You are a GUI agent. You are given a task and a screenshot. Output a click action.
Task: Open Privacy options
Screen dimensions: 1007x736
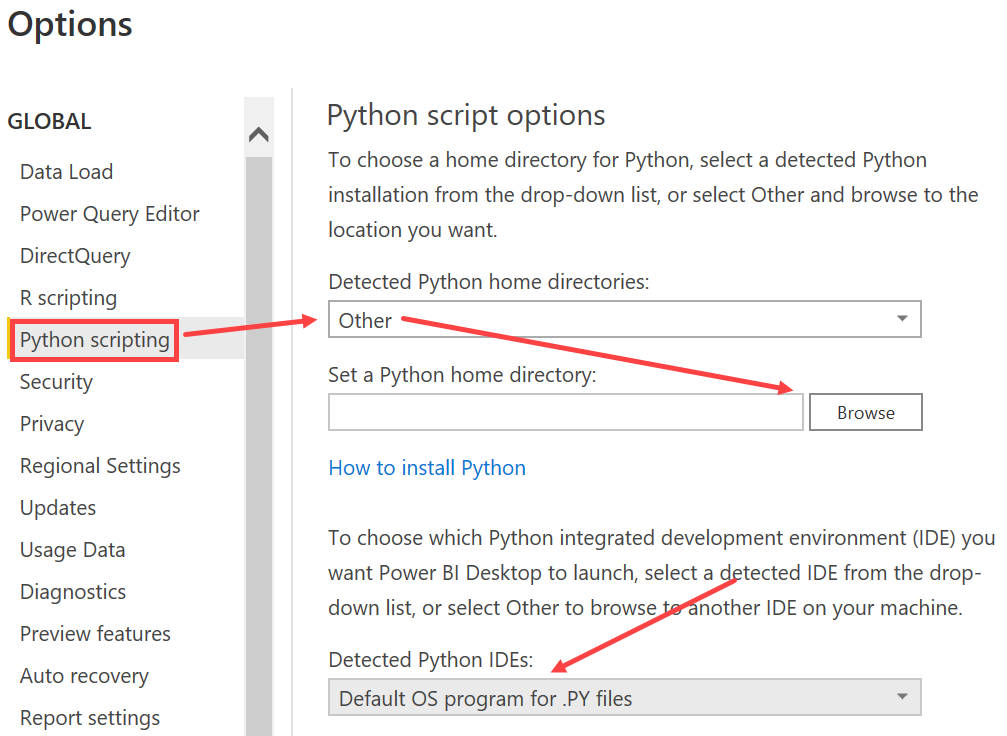click(x=51, y=423)
